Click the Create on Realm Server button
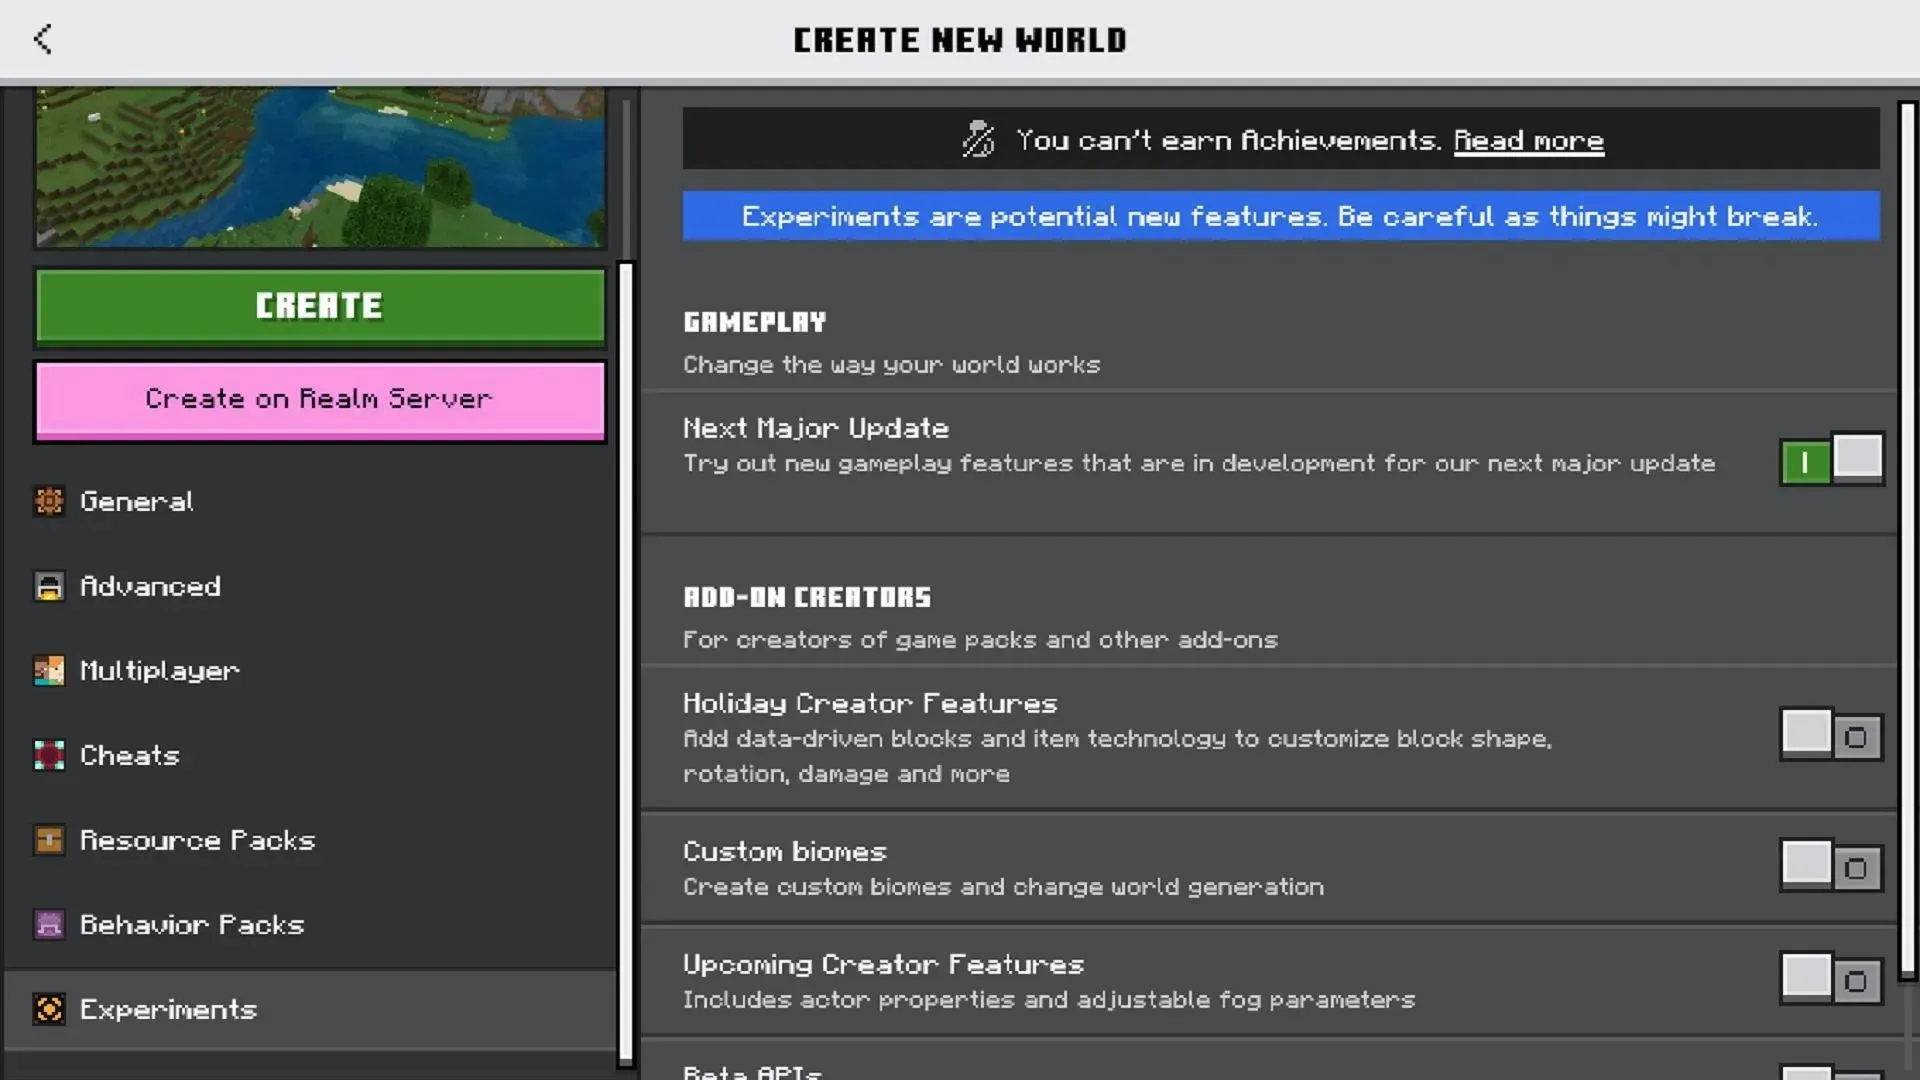The width and height of the screenshot is (1920, 1080). pos(319,398)
